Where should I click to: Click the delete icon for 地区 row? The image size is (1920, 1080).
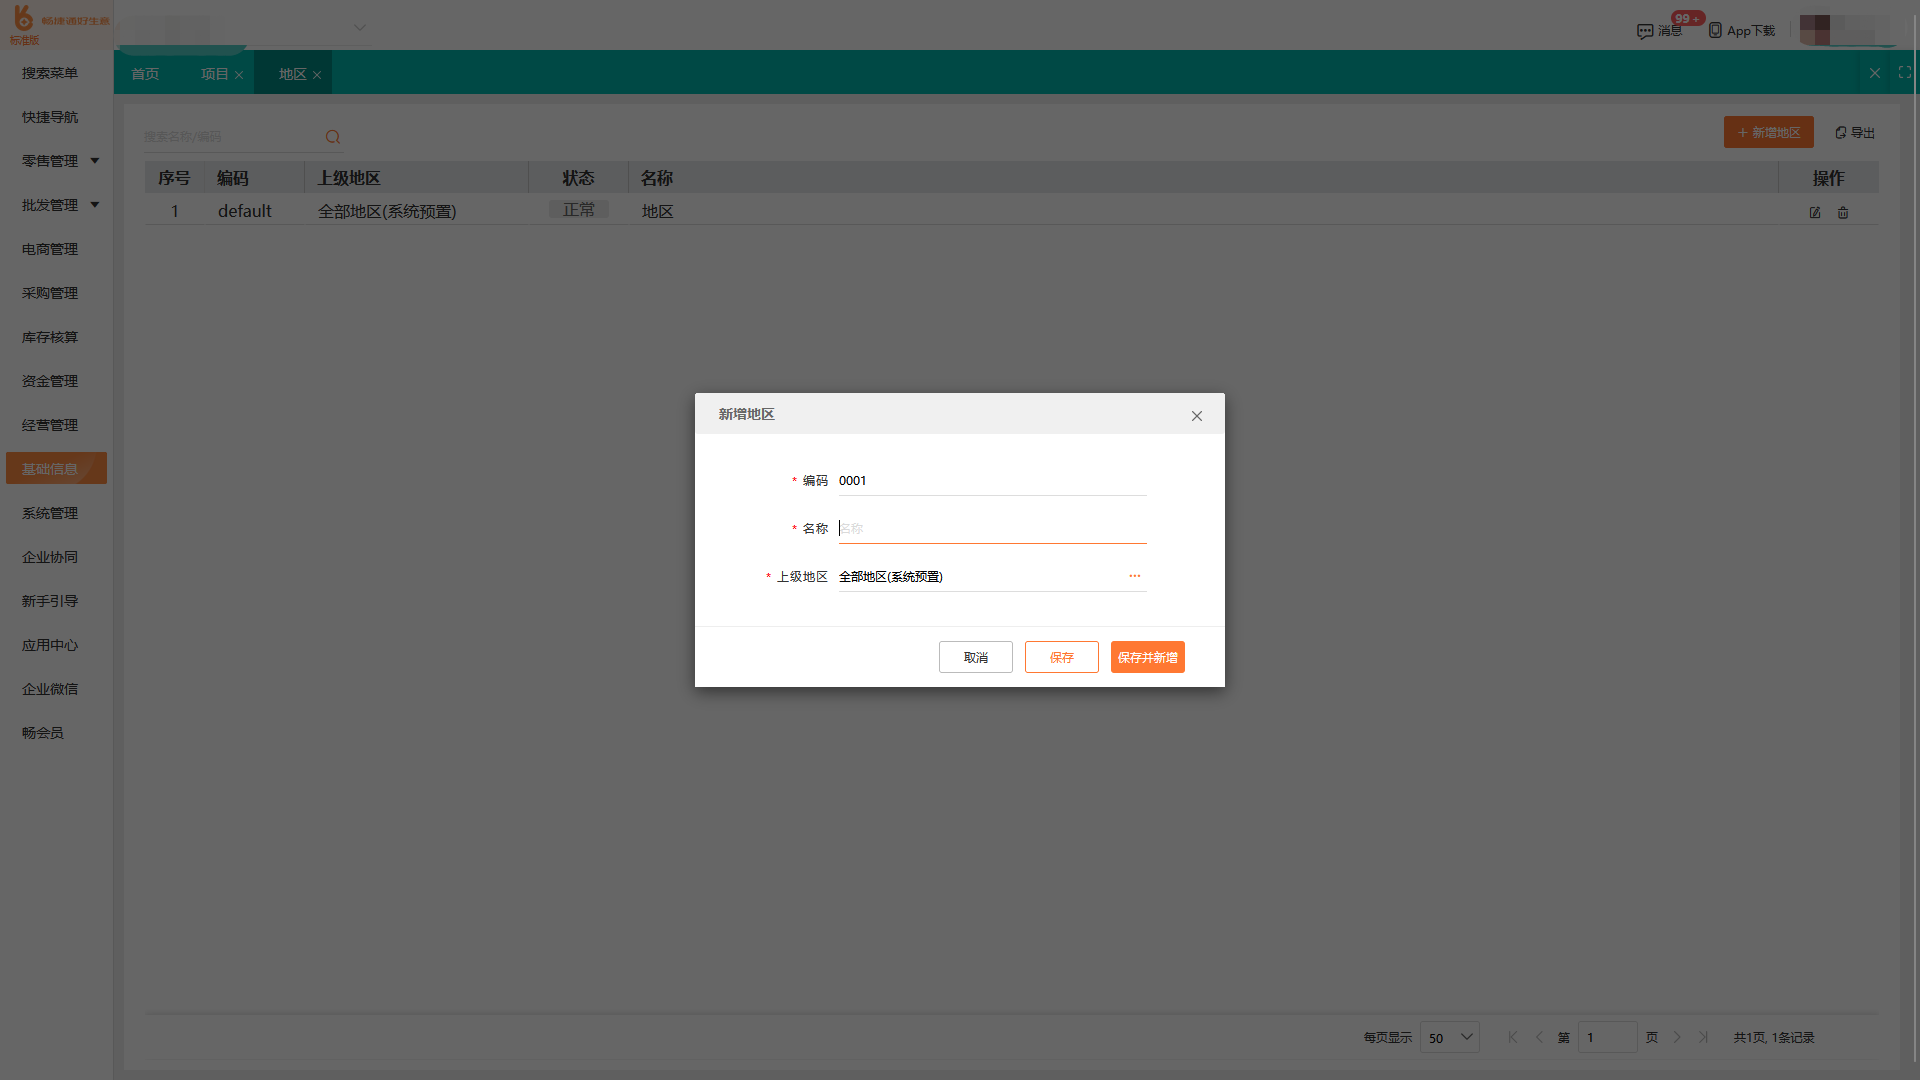click(x=1844, y=211)
